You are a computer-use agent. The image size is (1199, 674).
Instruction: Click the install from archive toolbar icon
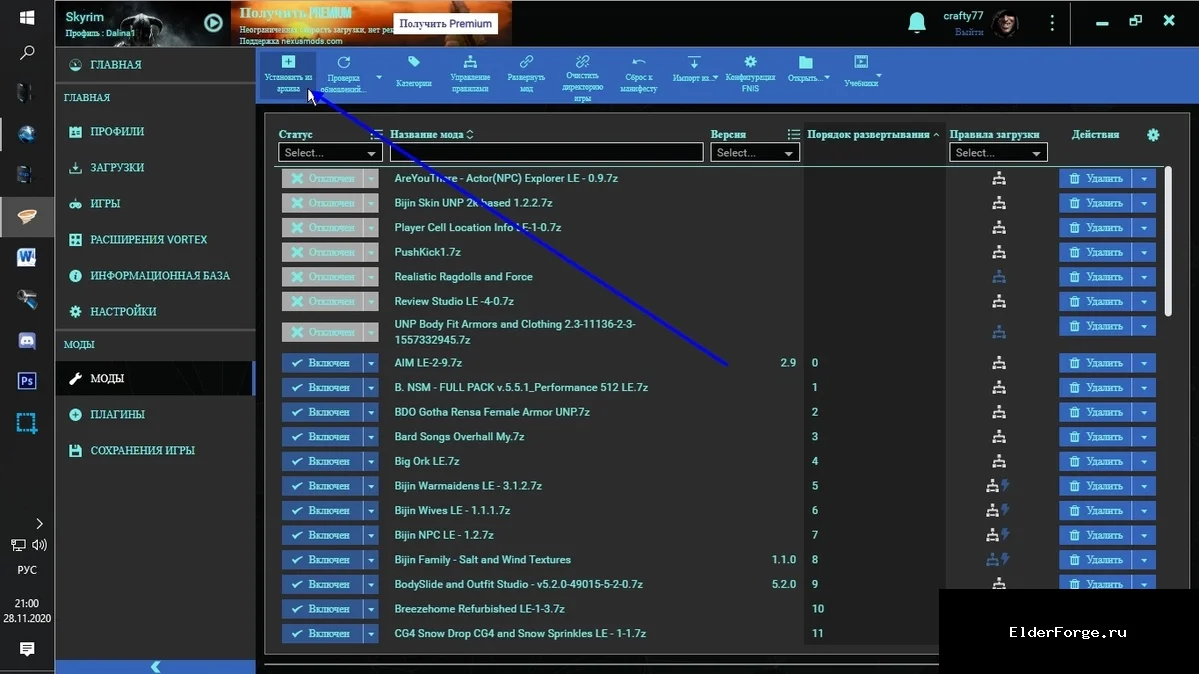[288, 63]
